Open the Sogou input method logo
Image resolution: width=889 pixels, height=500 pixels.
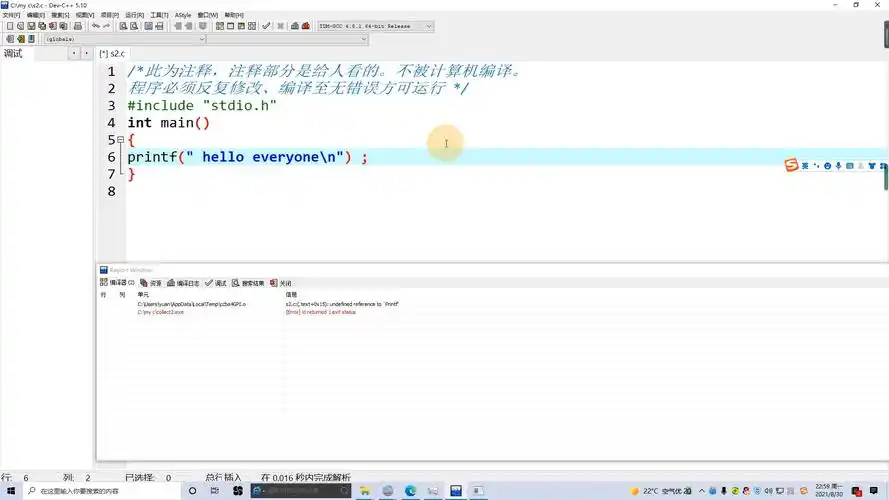[791, 165]
